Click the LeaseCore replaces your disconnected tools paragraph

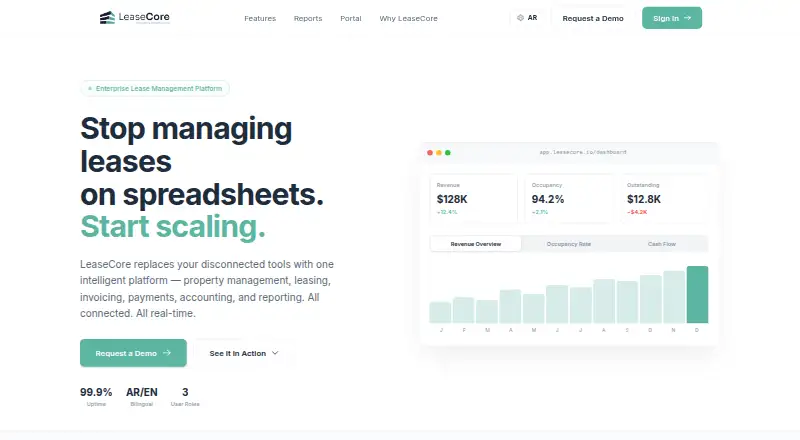207,289
